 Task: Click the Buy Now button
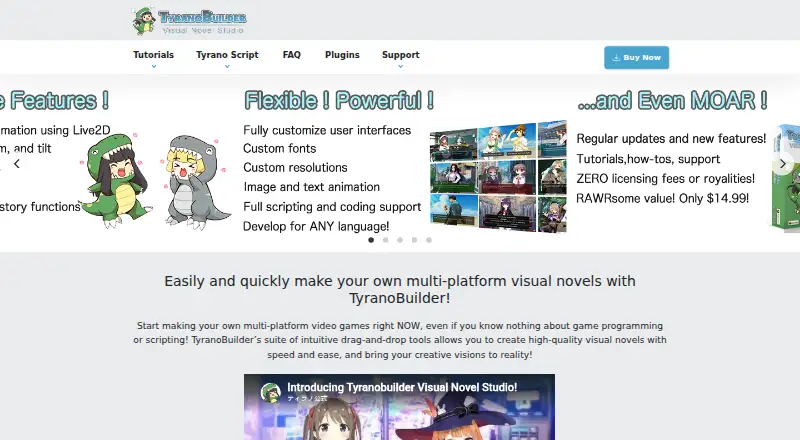[x=636, y=58]
